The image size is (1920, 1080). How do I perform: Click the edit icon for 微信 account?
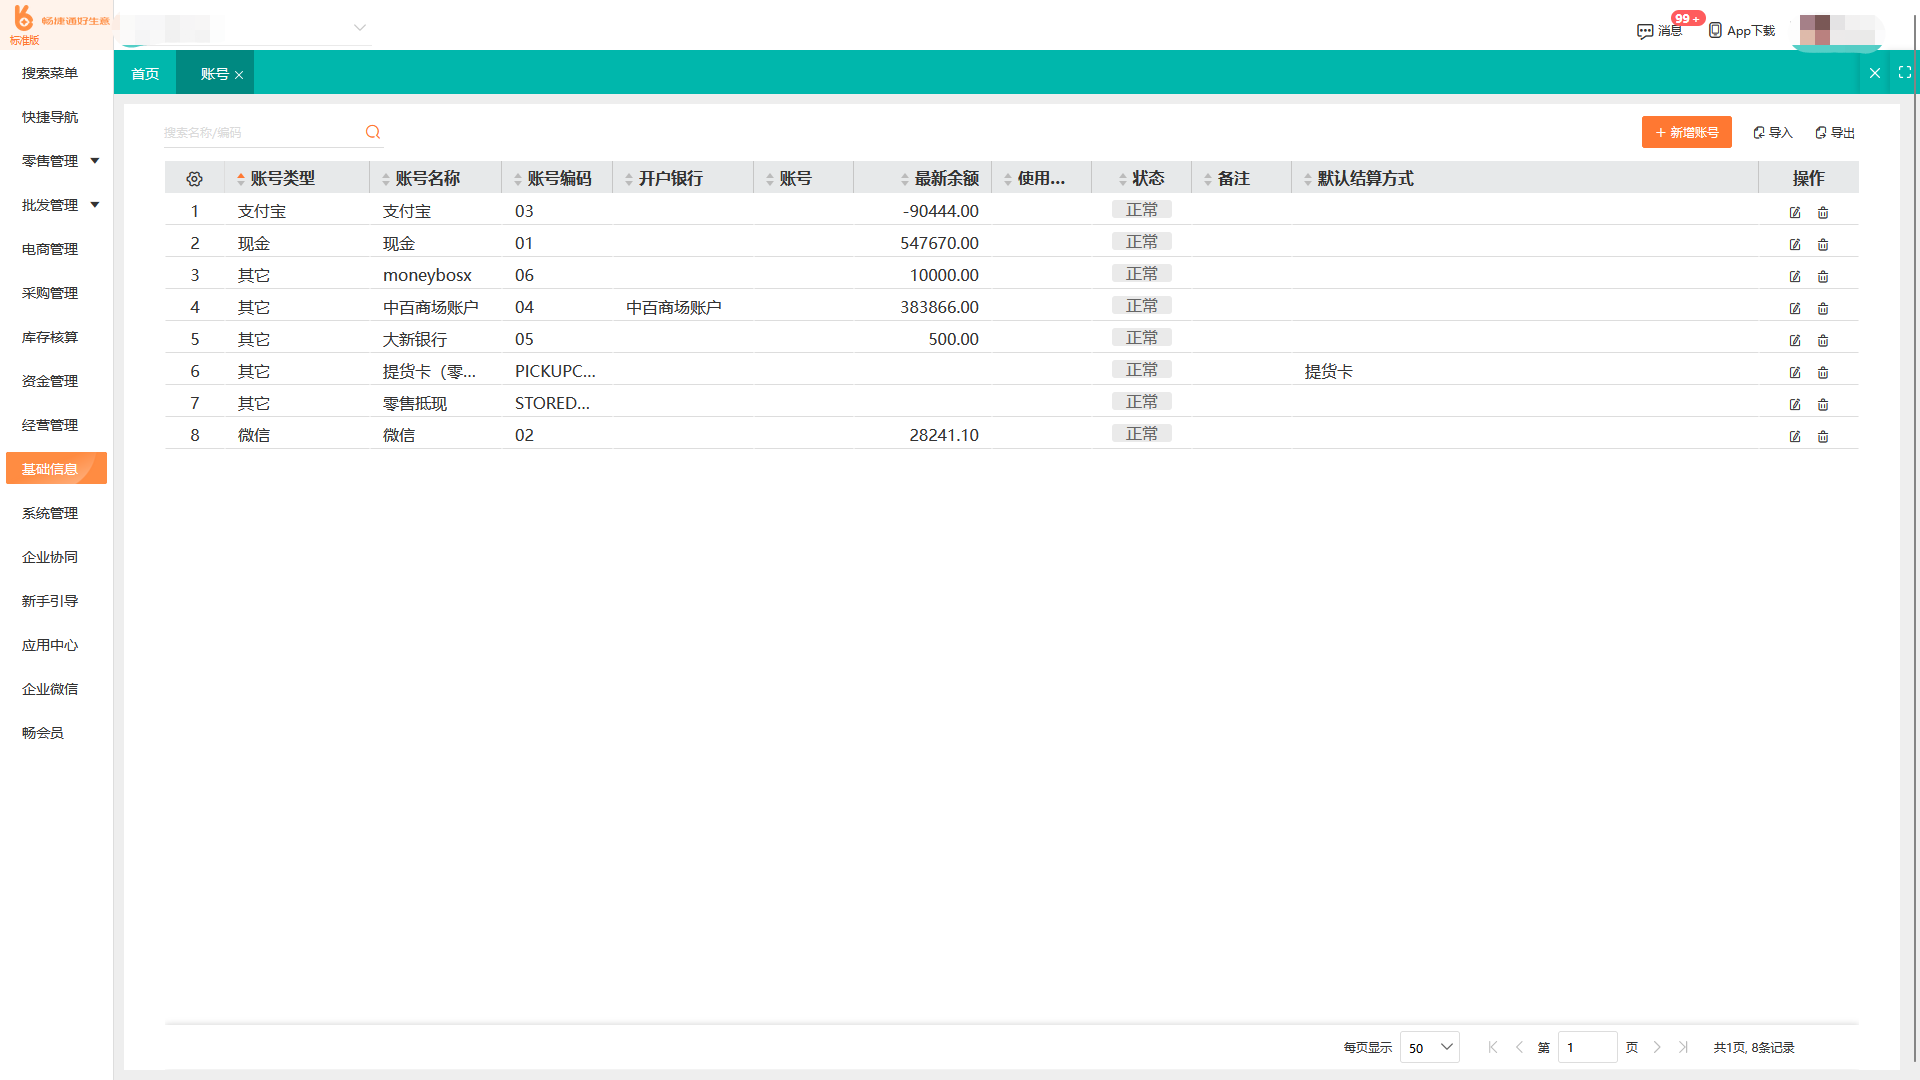(x=1795, y=434)
